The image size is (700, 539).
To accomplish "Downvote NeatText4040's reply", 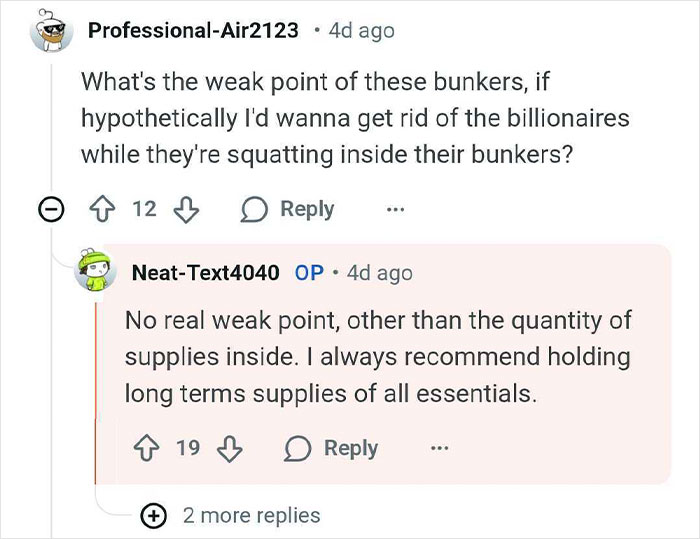I will click(x=229, y=448).
